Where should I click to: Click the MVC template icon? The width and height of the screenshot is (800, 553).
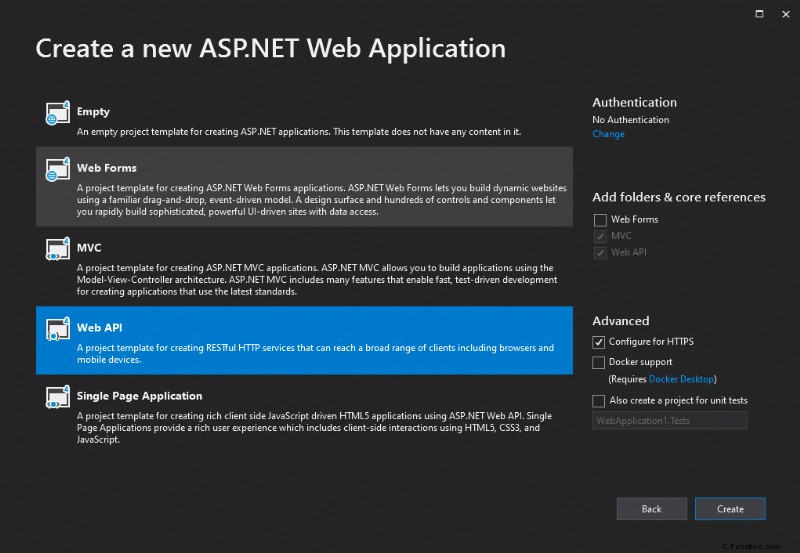click(x=57, y=249)
